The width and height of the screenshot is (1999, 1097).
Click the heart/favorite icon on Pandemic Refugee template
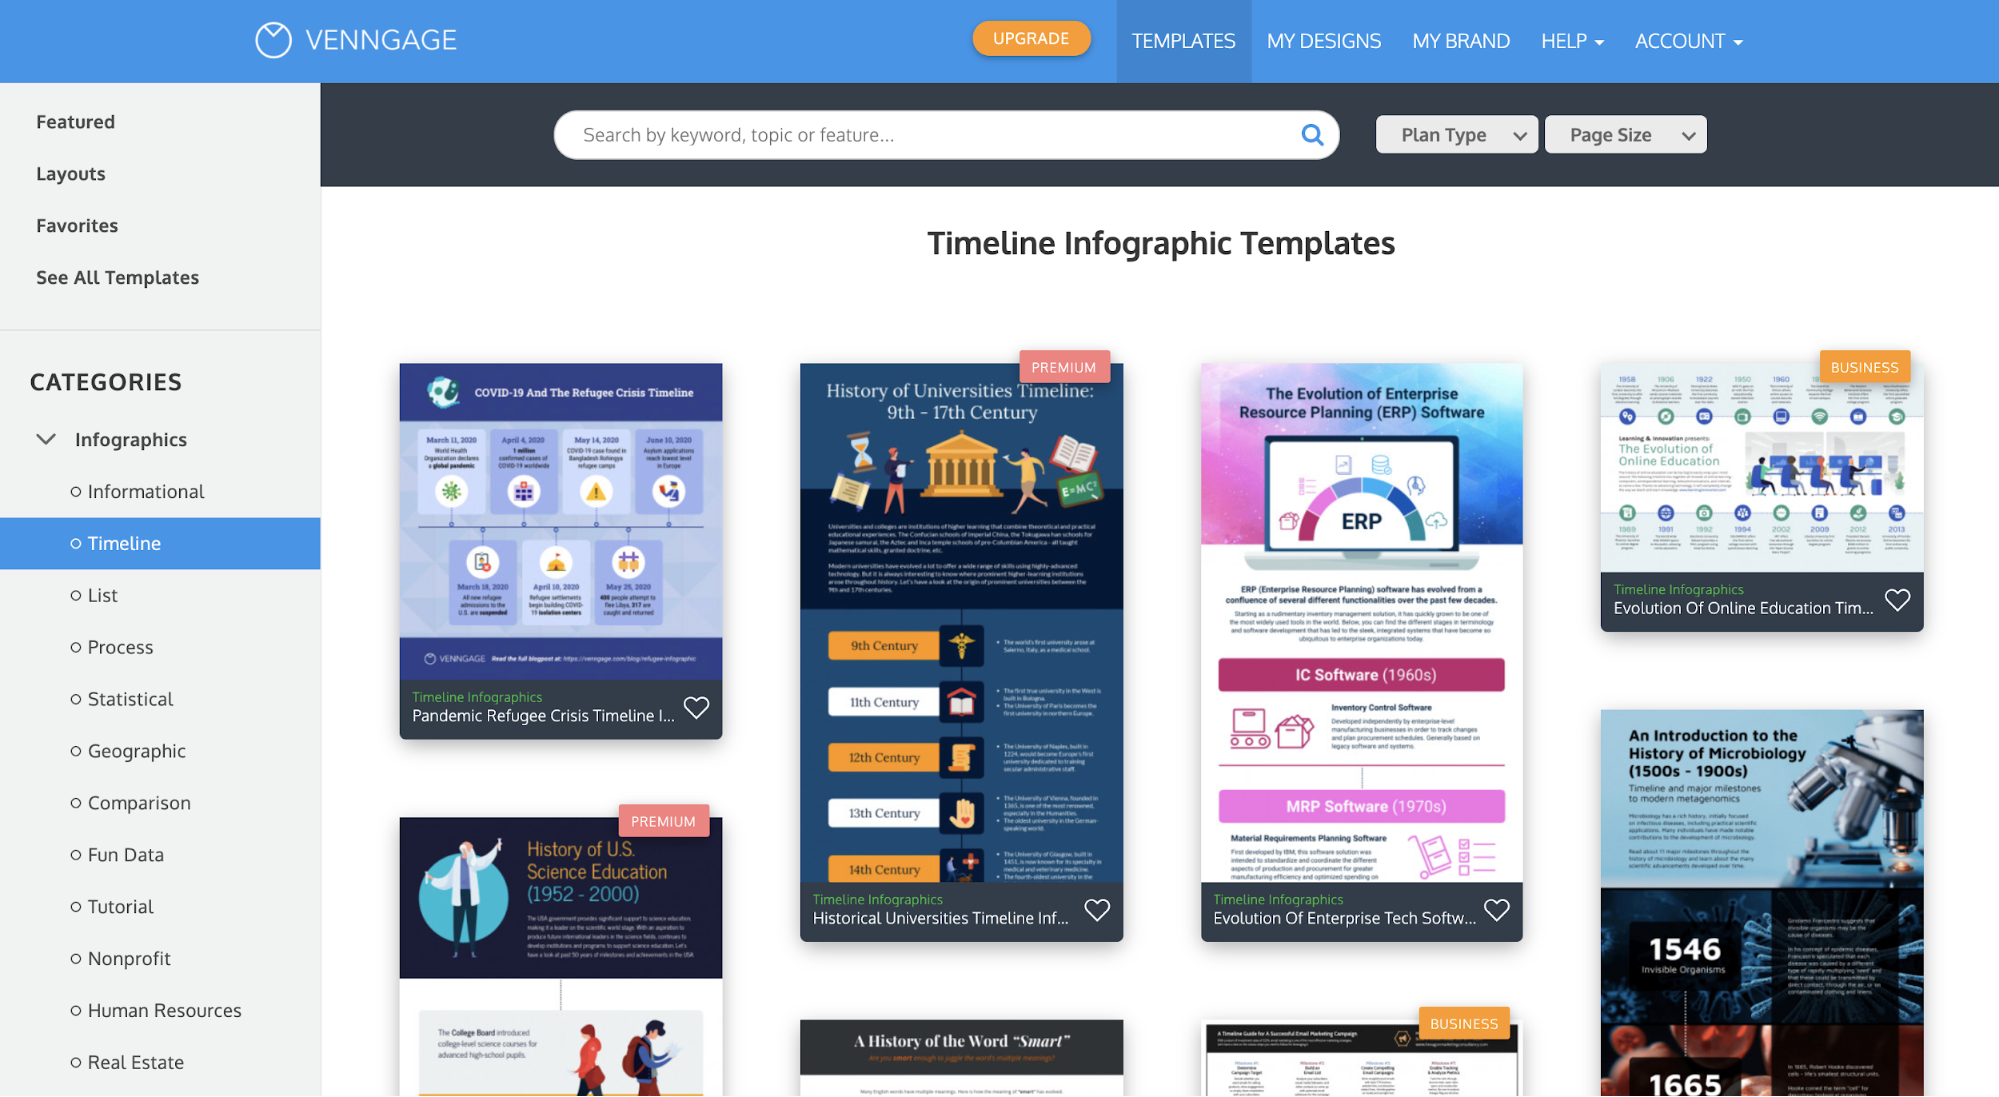point(697,707)
